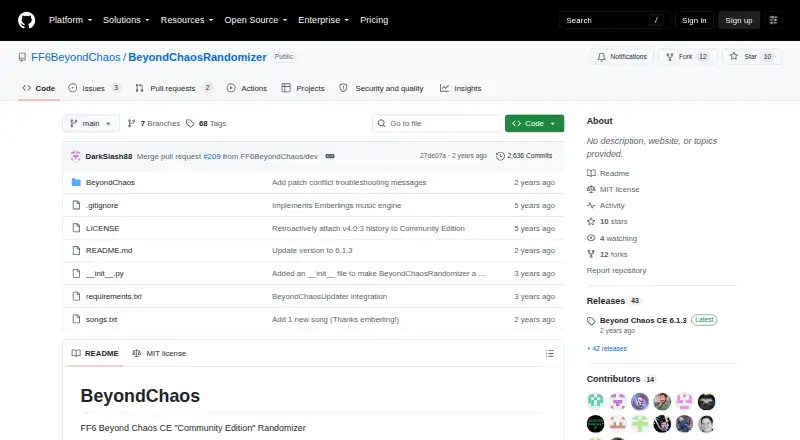Viewport: 800px width, 440px height.
Task: Focus the top Search field
Action: click(614, 20)
